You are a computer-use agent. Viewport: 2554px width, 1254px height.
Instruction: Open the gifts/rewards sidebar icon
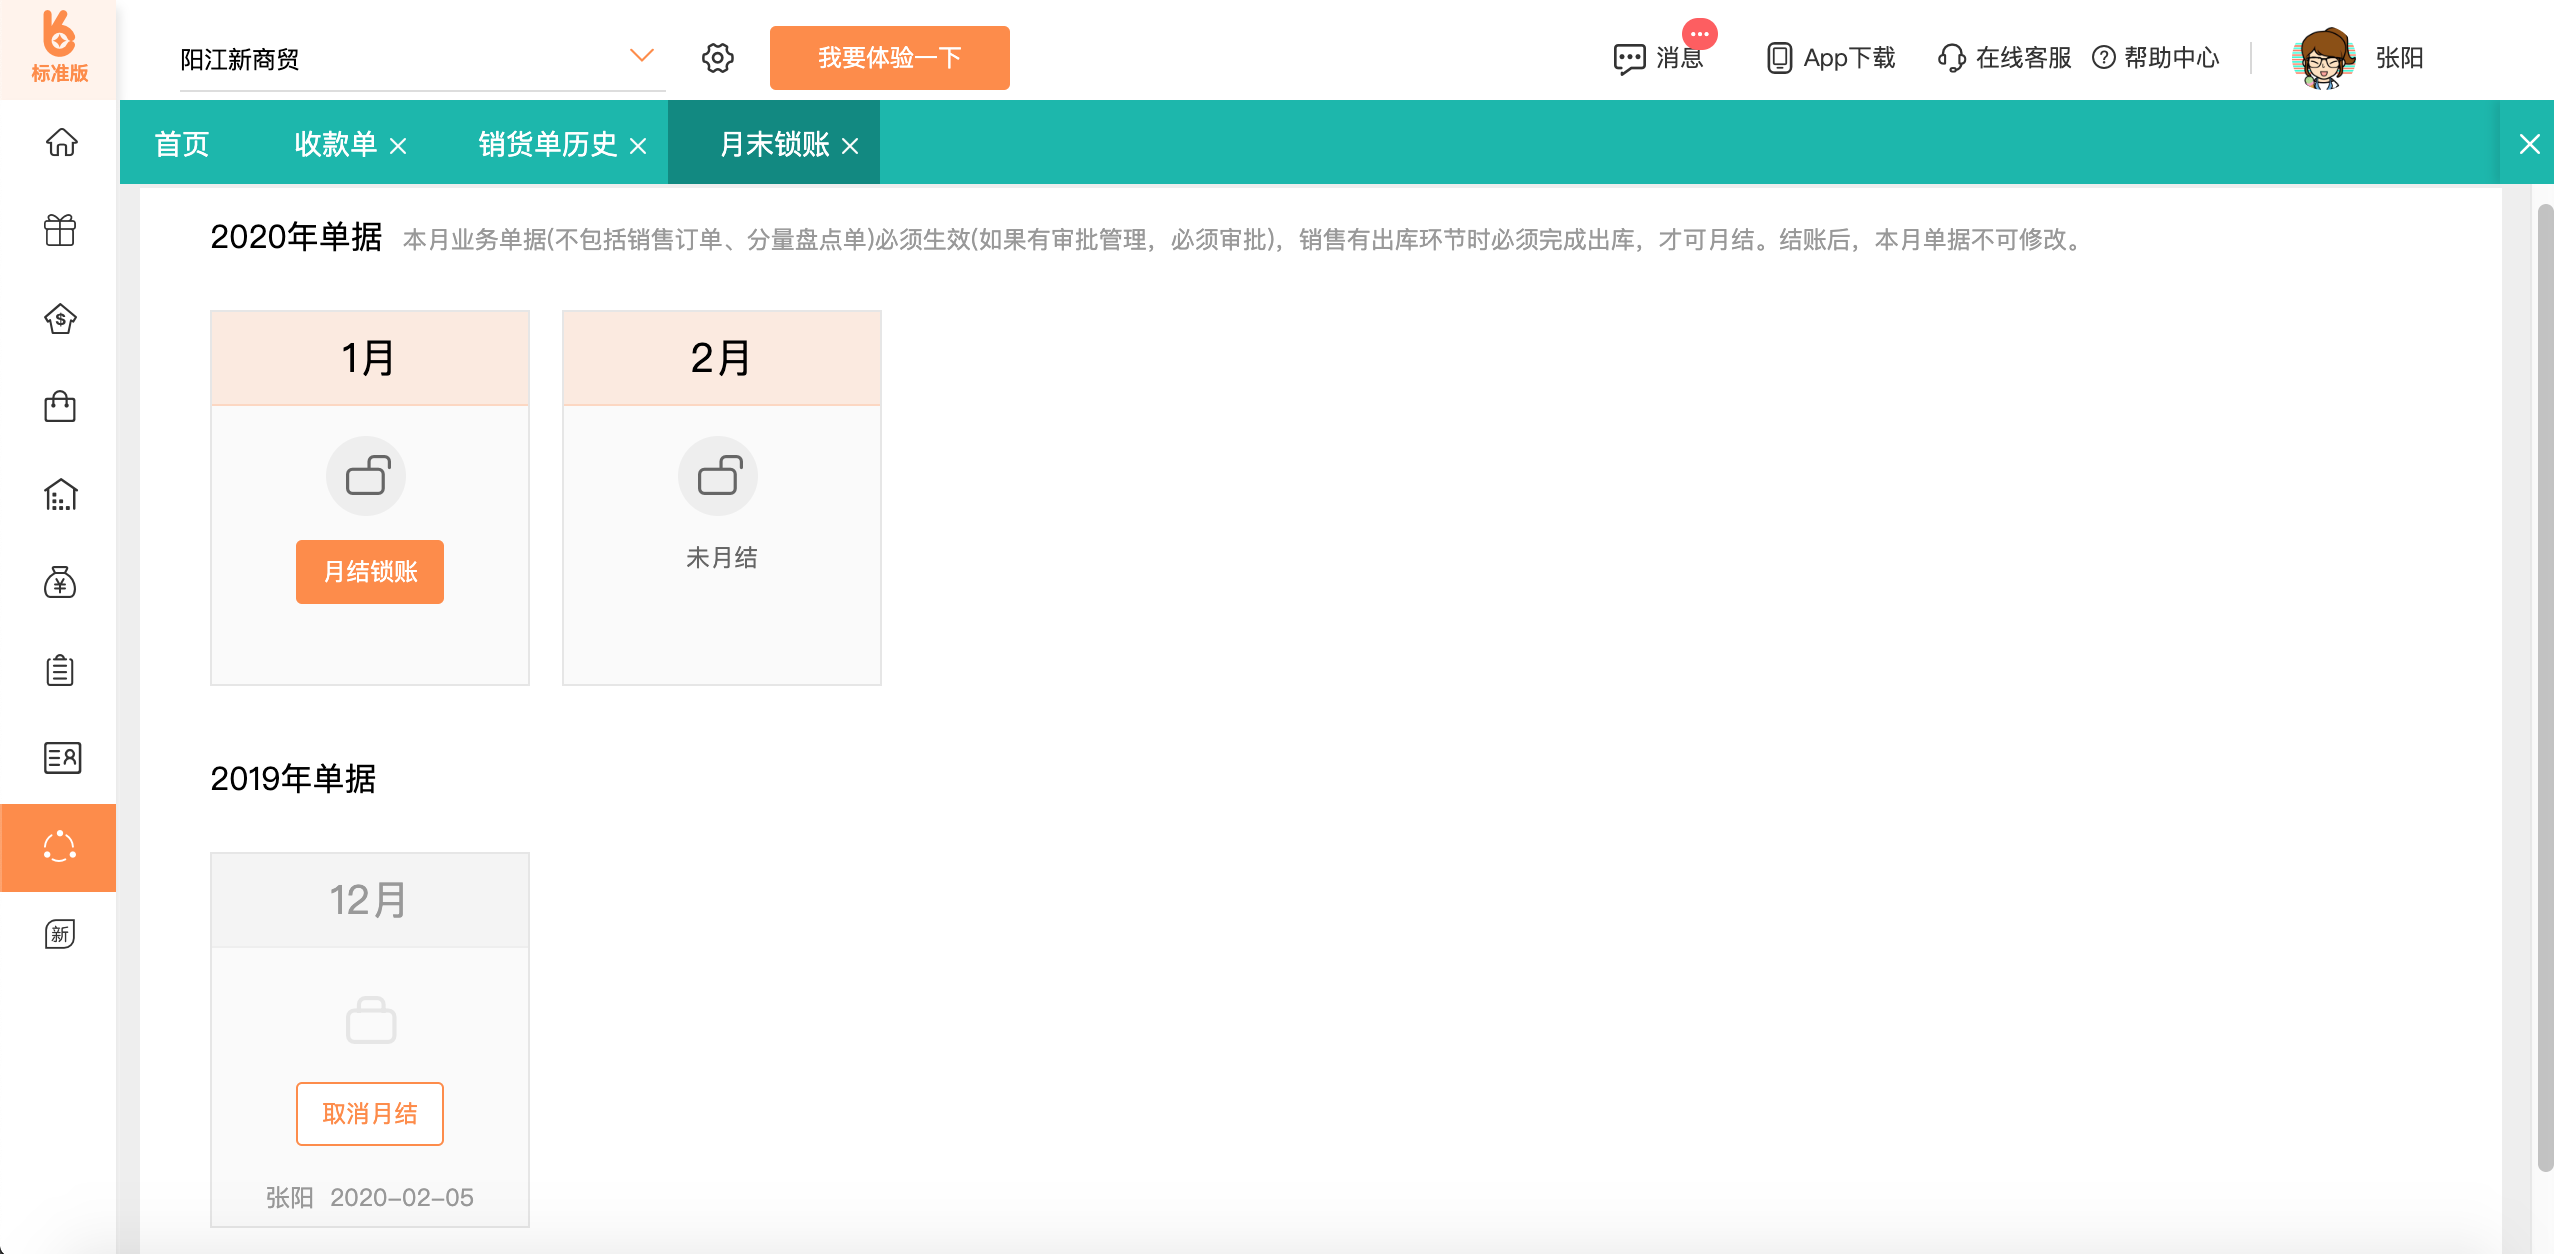(x=59, y=228)
